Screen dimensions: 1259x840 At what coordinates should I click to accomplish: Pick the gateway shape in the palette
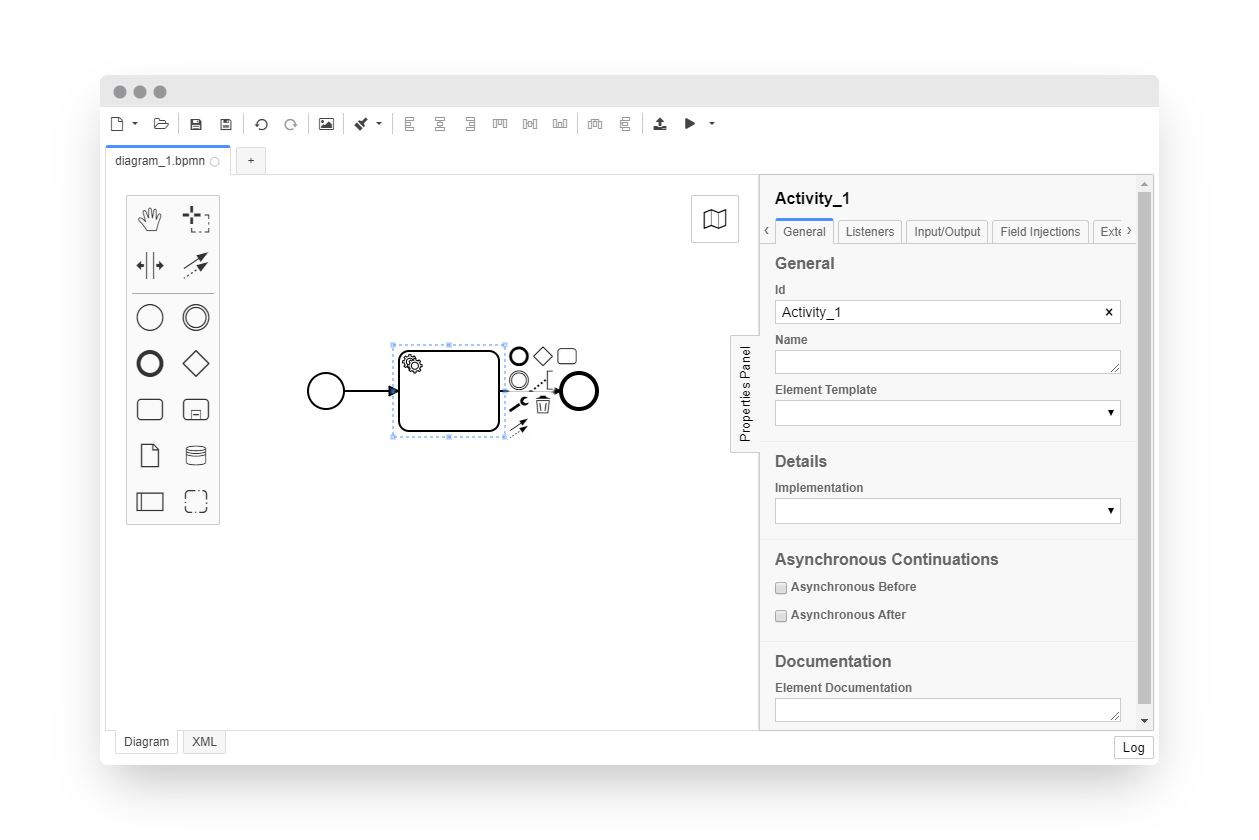point(196,363)
